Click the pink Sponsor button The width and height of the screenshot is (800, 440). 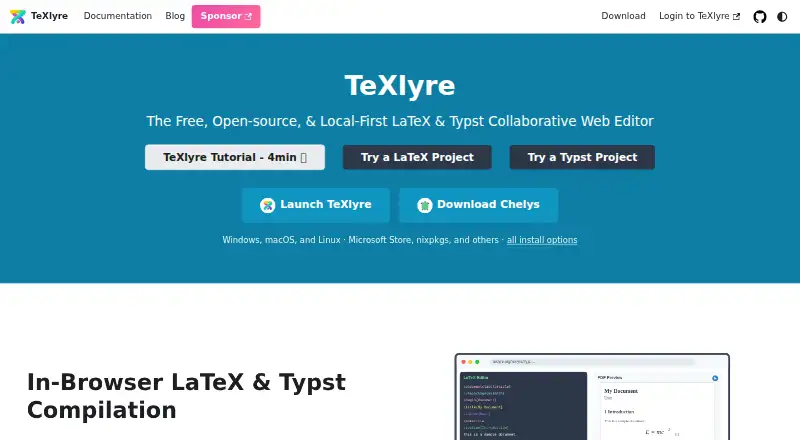(x=226, y=16)
